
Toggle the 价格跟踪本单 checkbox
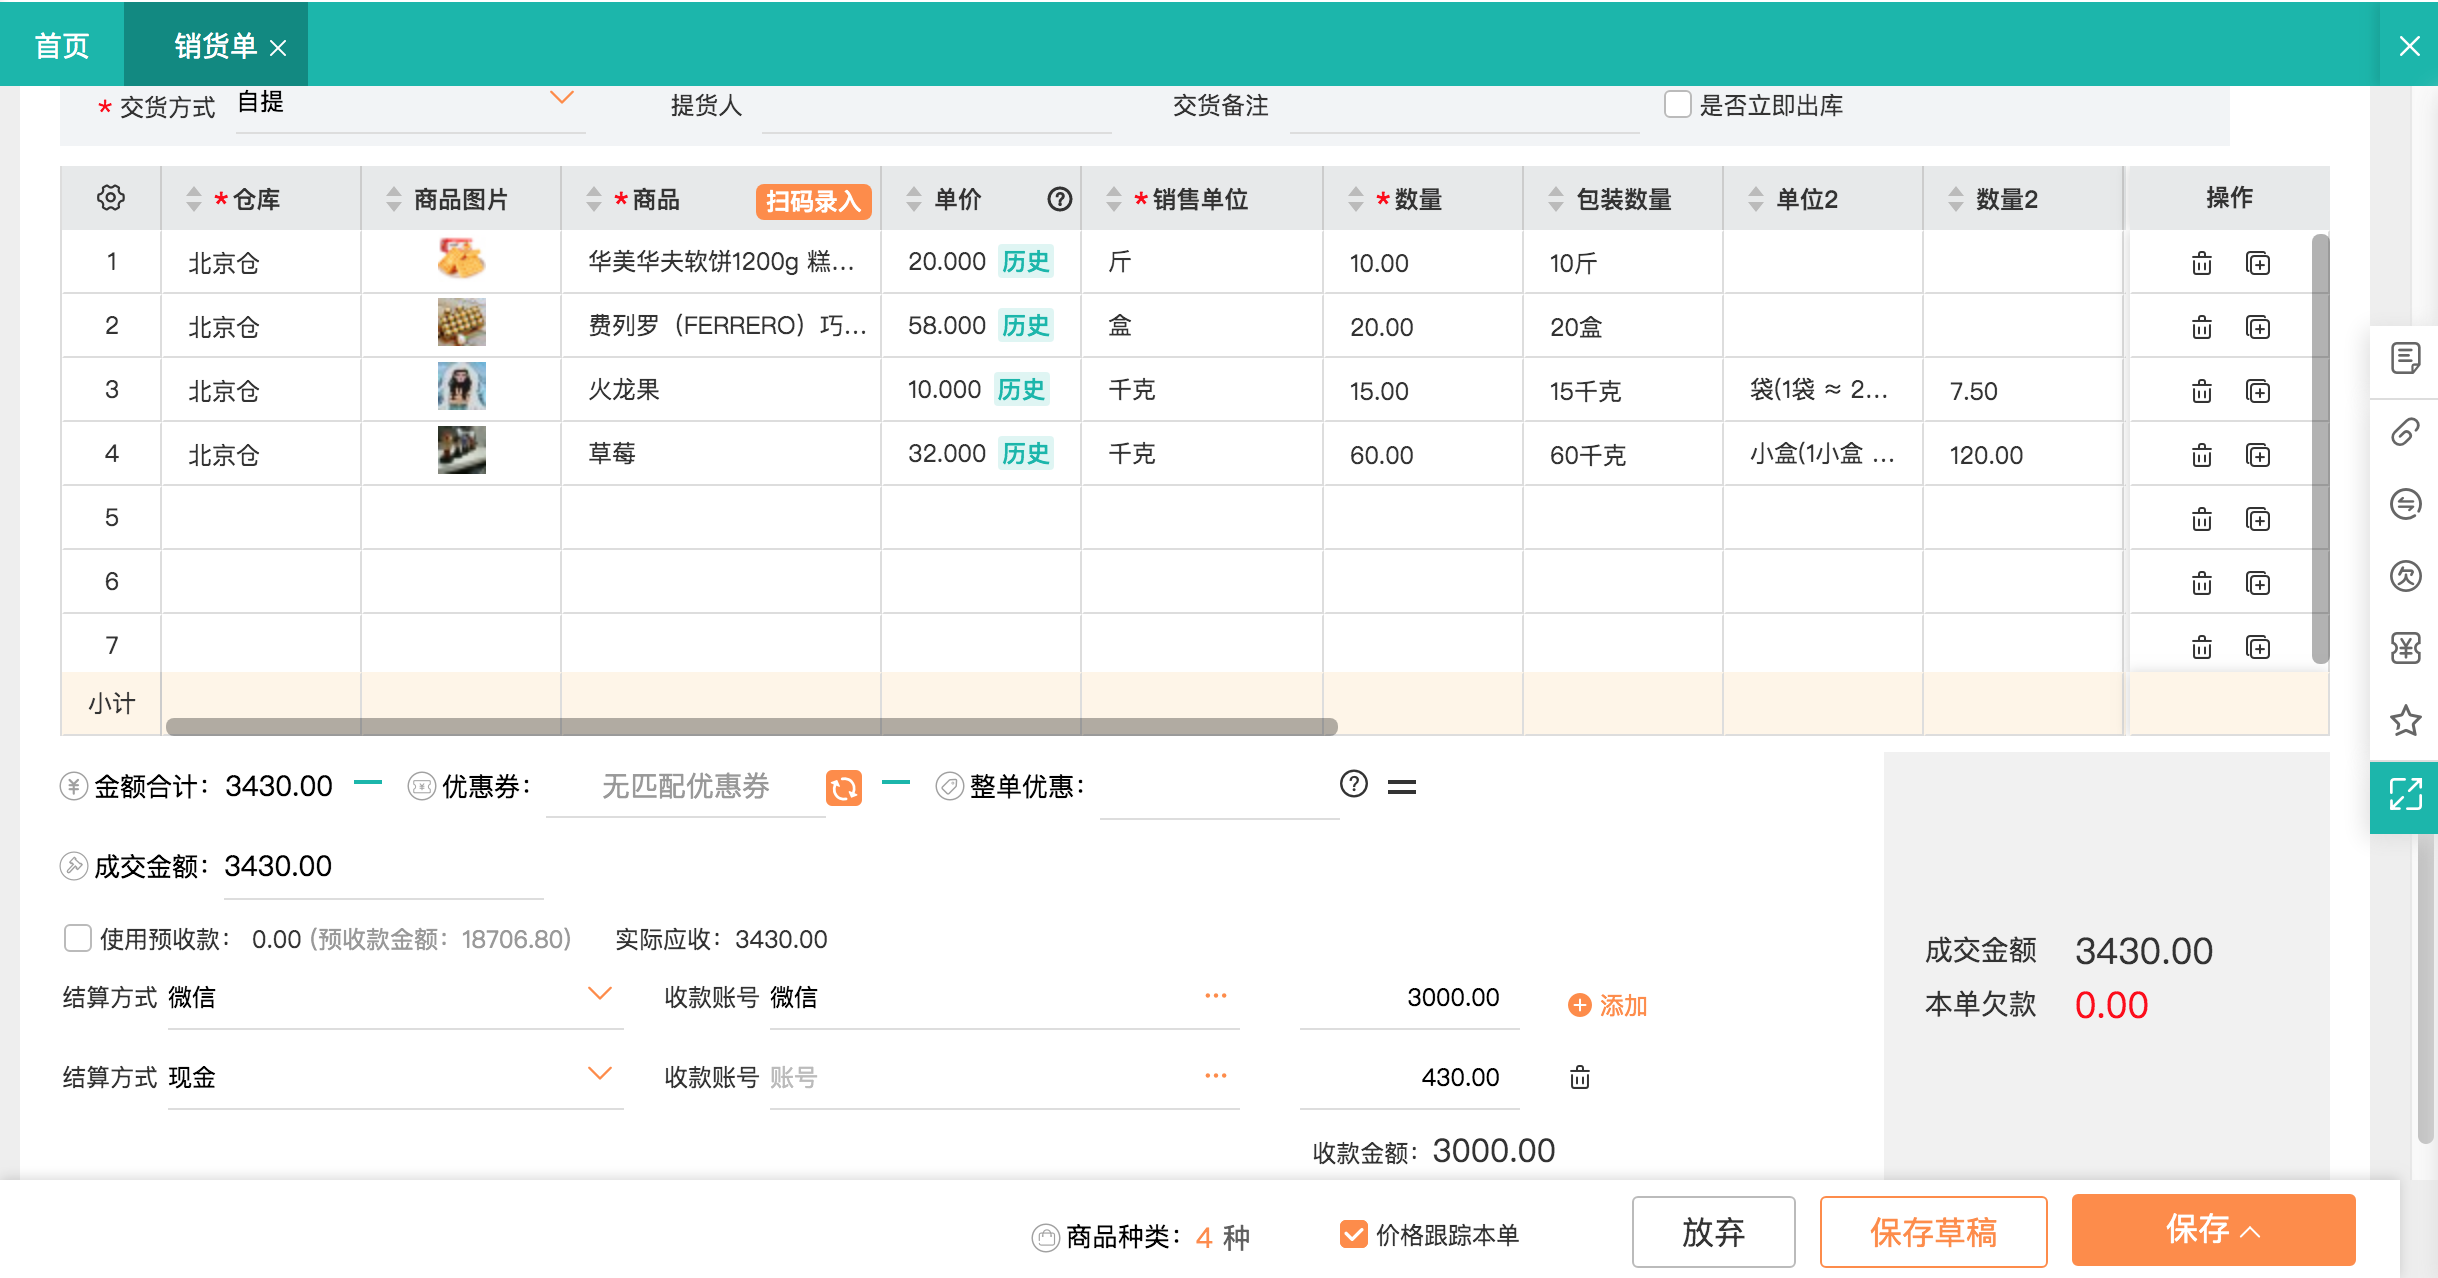(x=1351, y=1234)
